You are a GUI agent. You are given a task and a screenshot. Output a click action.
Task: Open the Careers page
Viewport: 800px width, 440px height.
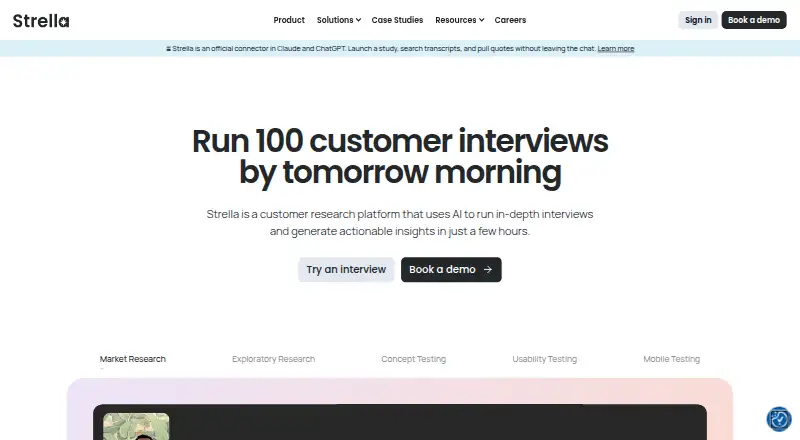510,20
